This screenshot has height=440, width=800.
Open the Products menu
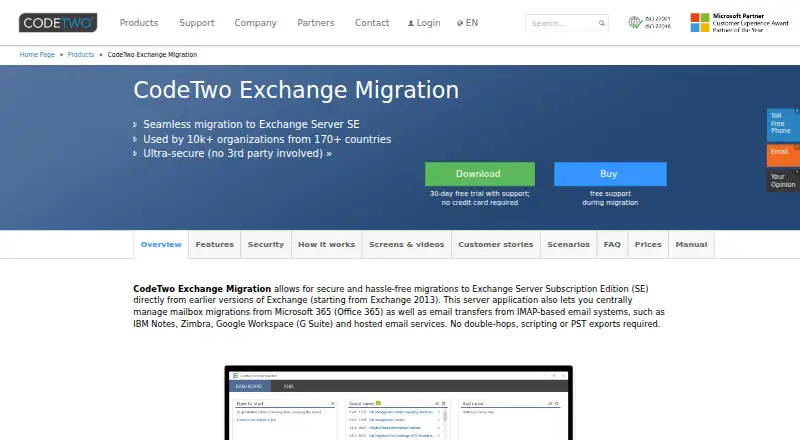139,23
